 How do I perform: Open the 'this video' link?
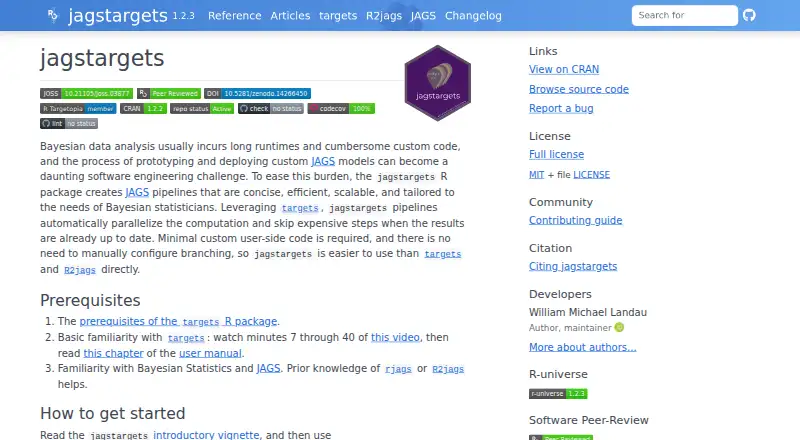pos(395,337)
